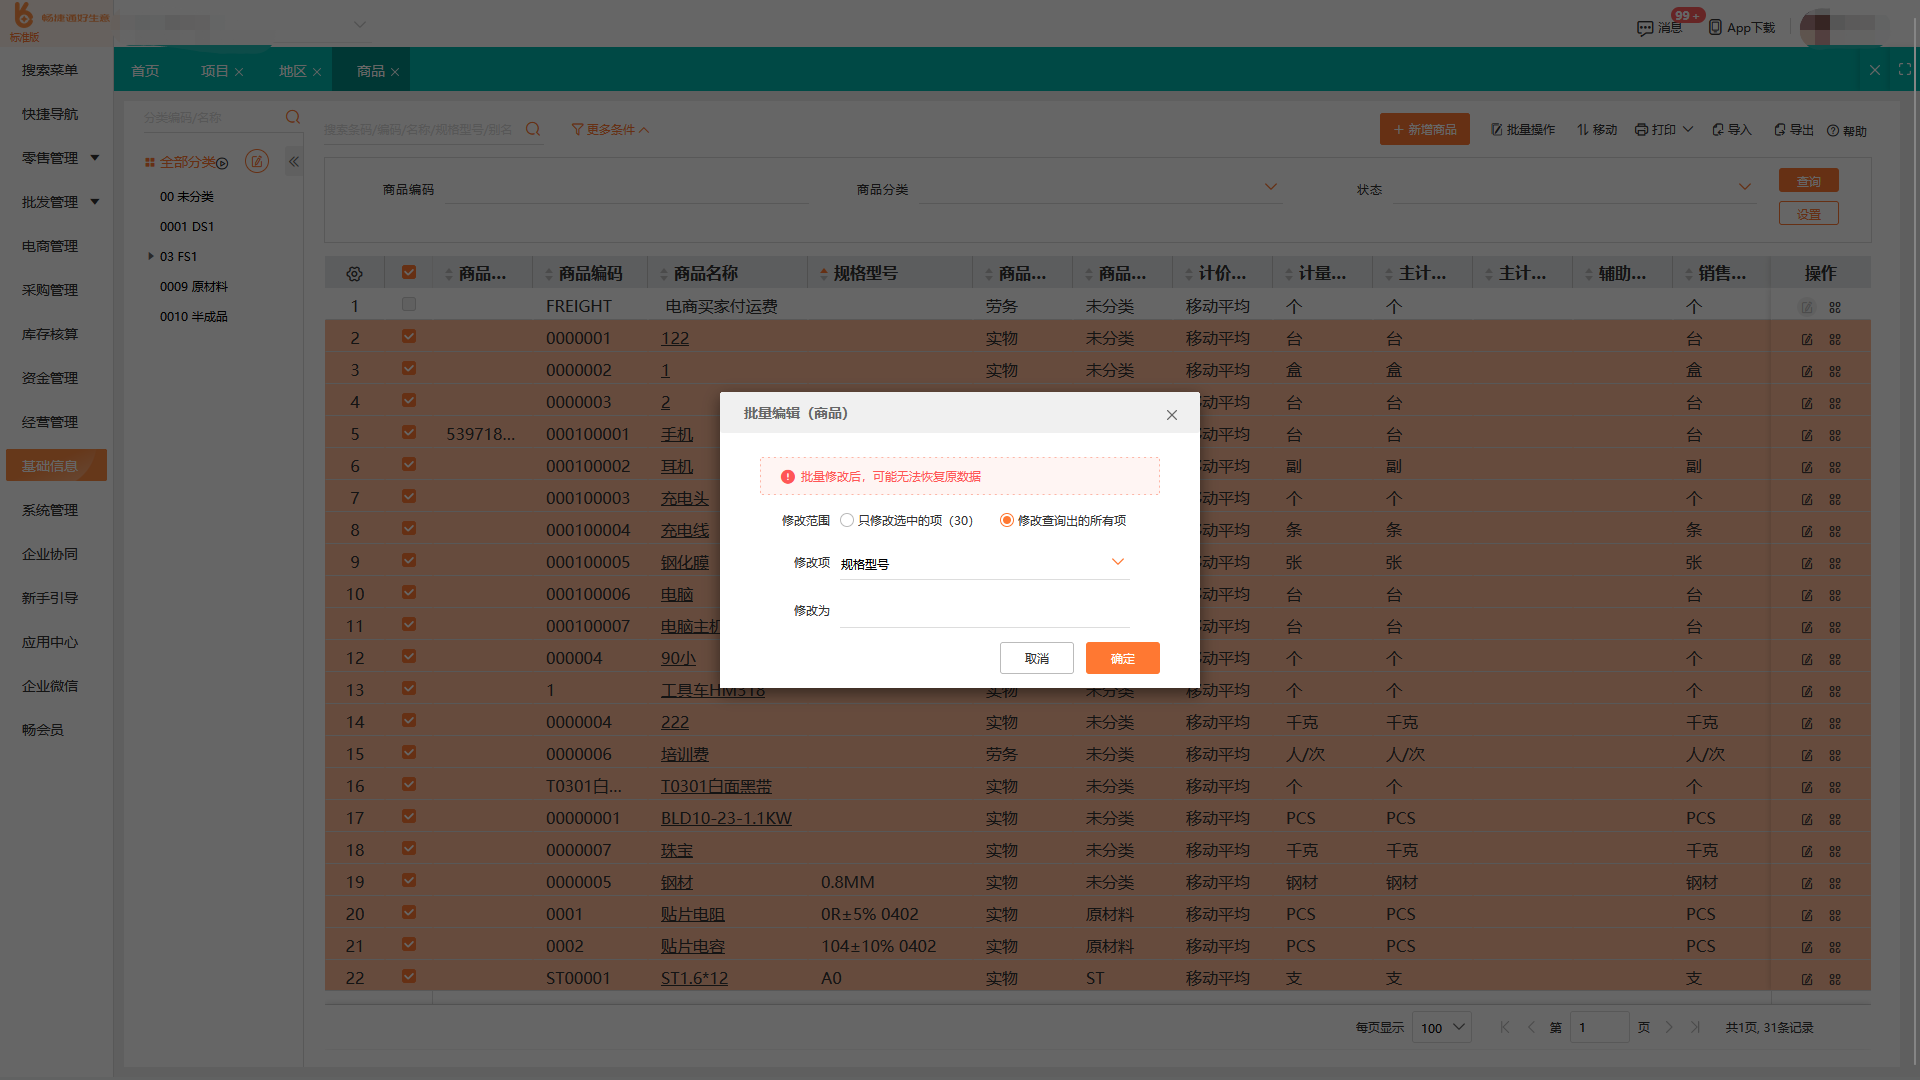The image size is (1920, 1080).
Task: Click the 导入 import icon in toolbar
Action: point(1731,129)
